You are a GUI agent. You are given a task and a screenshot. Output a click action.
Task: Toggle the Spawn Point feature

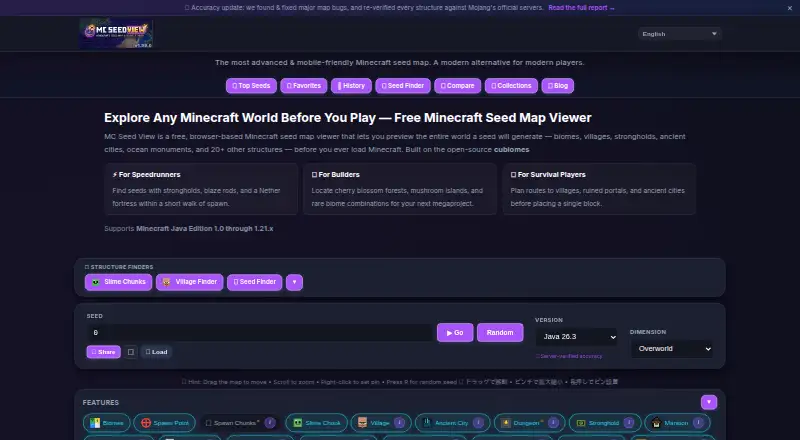(x=164, y=423)
